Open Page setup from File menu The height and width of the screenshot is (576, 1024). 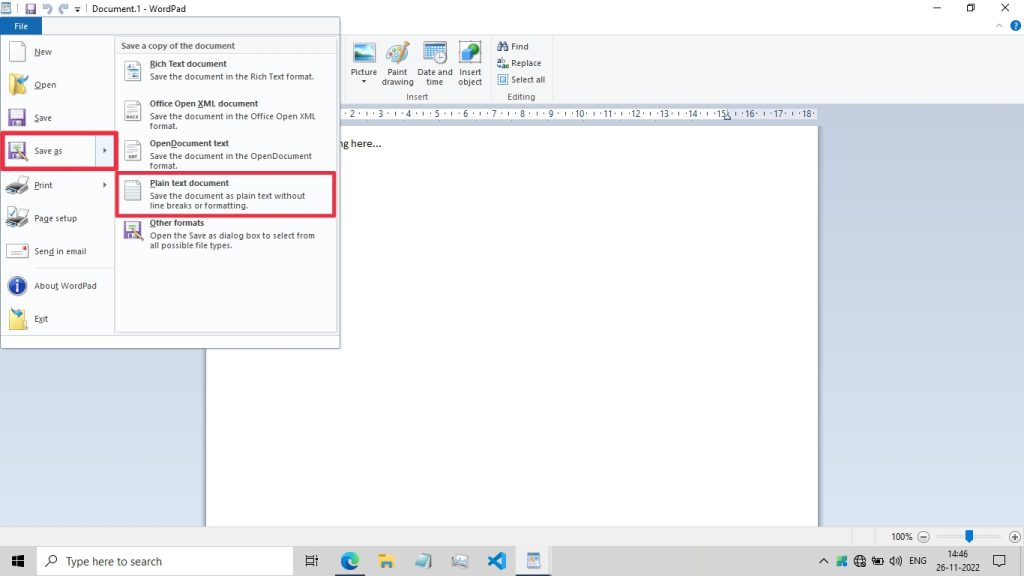[57, 218]
